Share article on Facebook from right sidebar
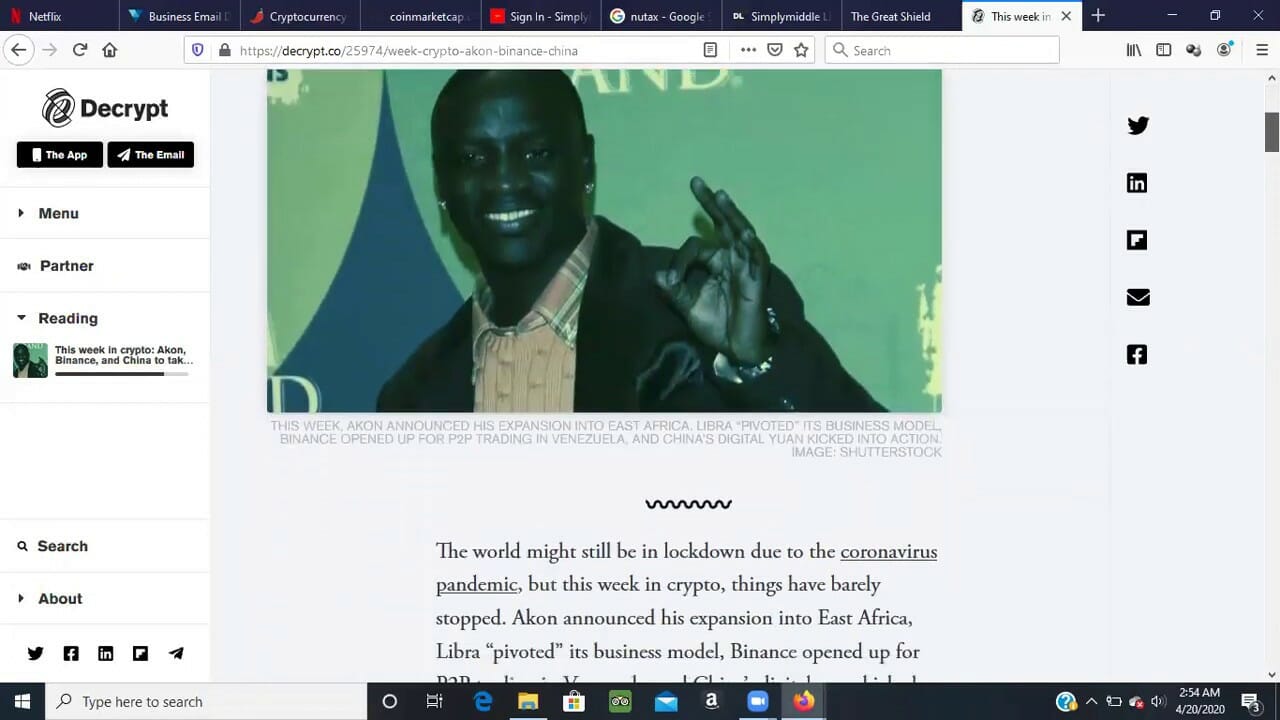Image resolution: width=1280 pixels, height=720 pixels. tap(1137, 355)
